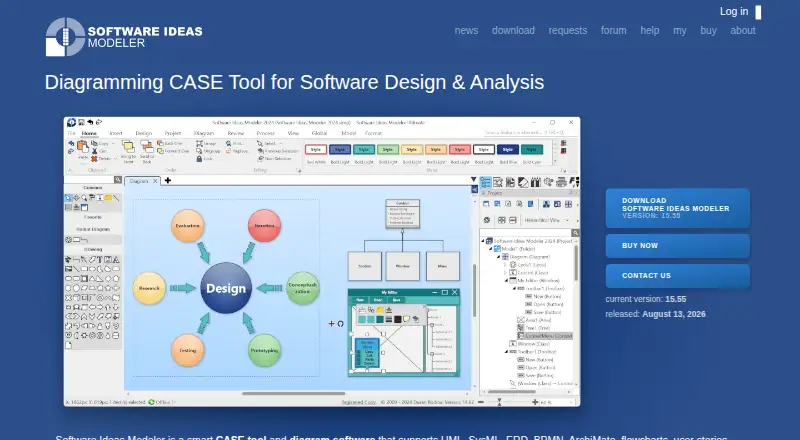
Task: Click the Paste clipboard icon in ribbon
Action: tap(83, 148)
